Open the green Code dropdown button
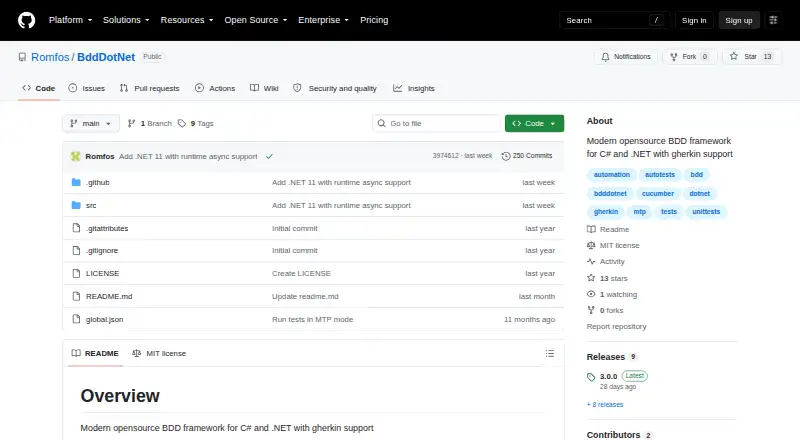The width and height of the screenshot is (800, 440). pyautogui.click(x=534, y=124)
